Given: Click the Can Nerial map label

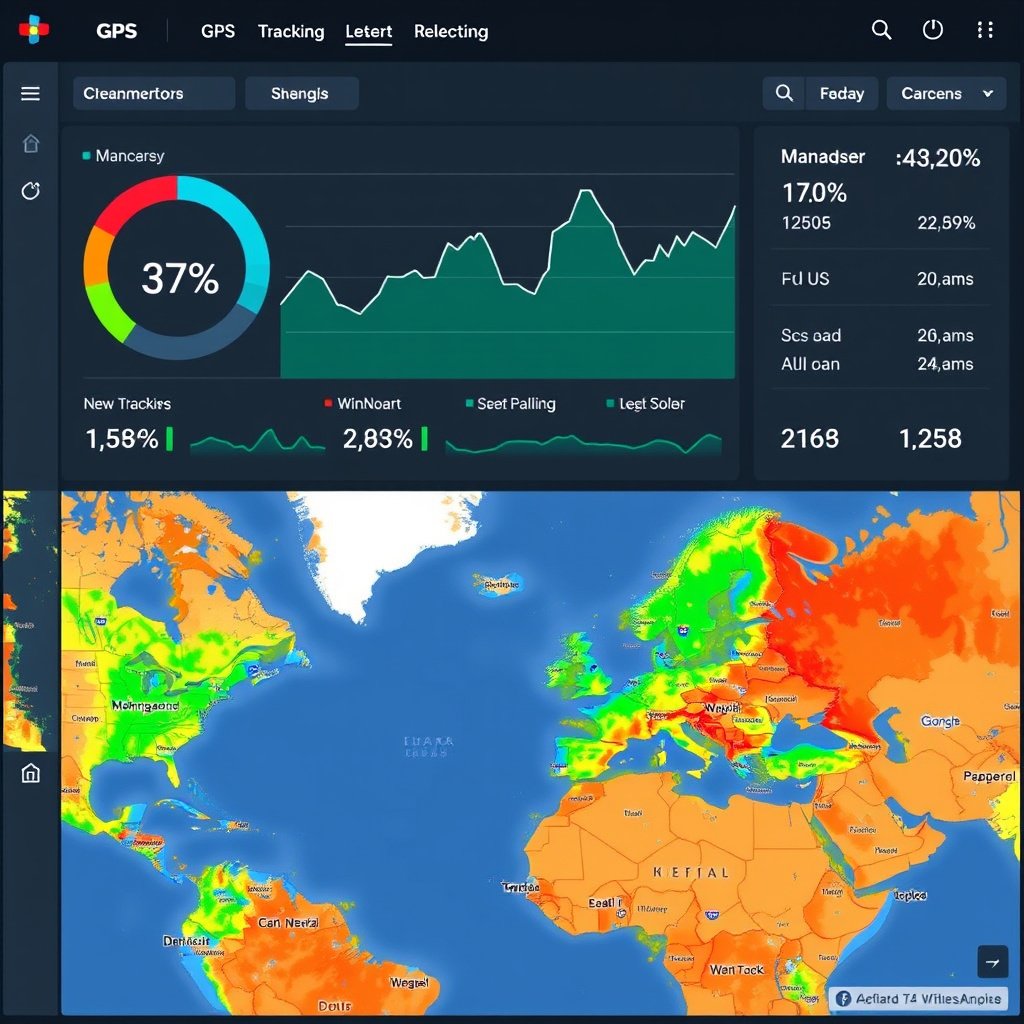Looking at the screenshot, I should (288, 923).
